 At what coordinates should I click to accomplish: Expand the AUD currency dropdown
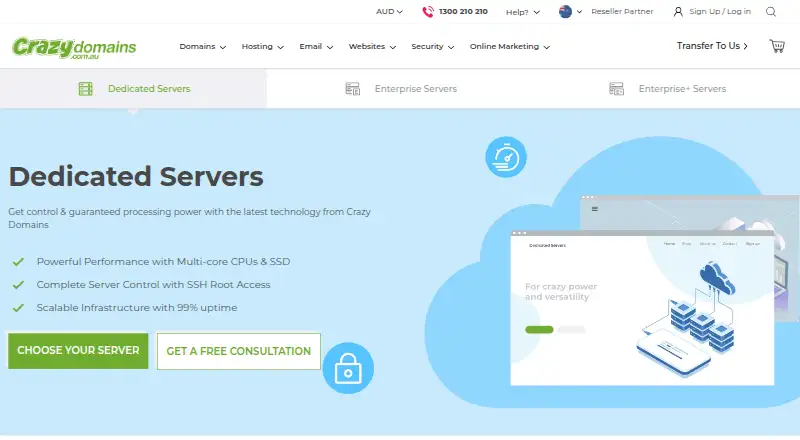(x=389, y=11)
